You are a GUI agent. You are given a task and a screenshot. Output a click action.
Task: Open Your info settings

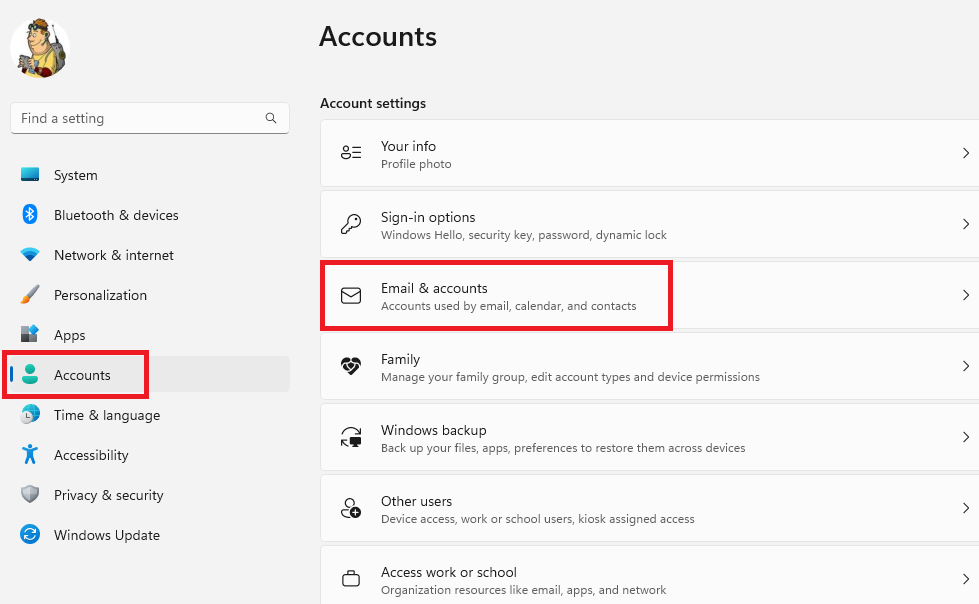click(649, 153)
